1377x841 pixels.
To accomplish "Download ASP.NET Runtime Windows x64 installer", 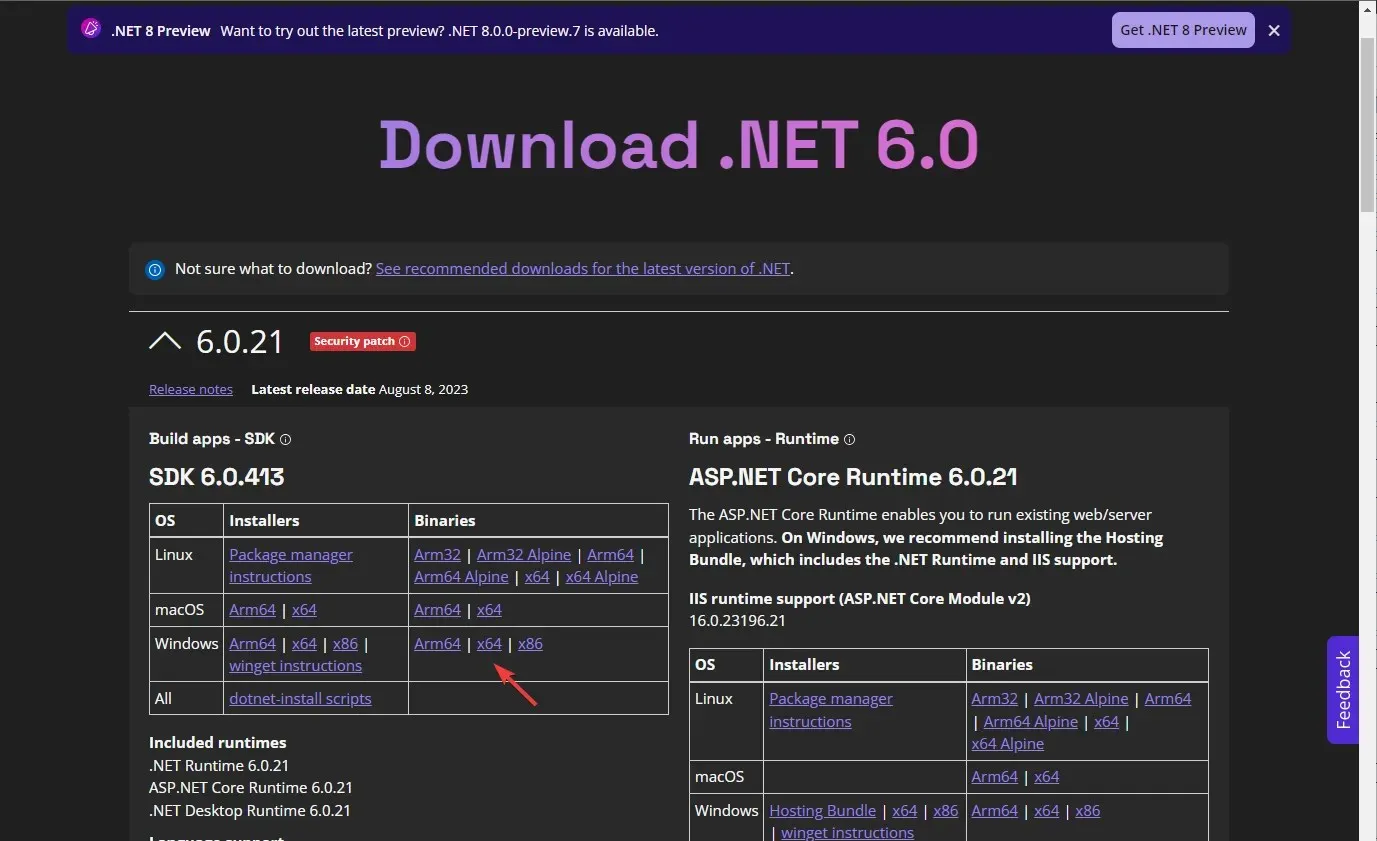I will [x=904, y=810].
